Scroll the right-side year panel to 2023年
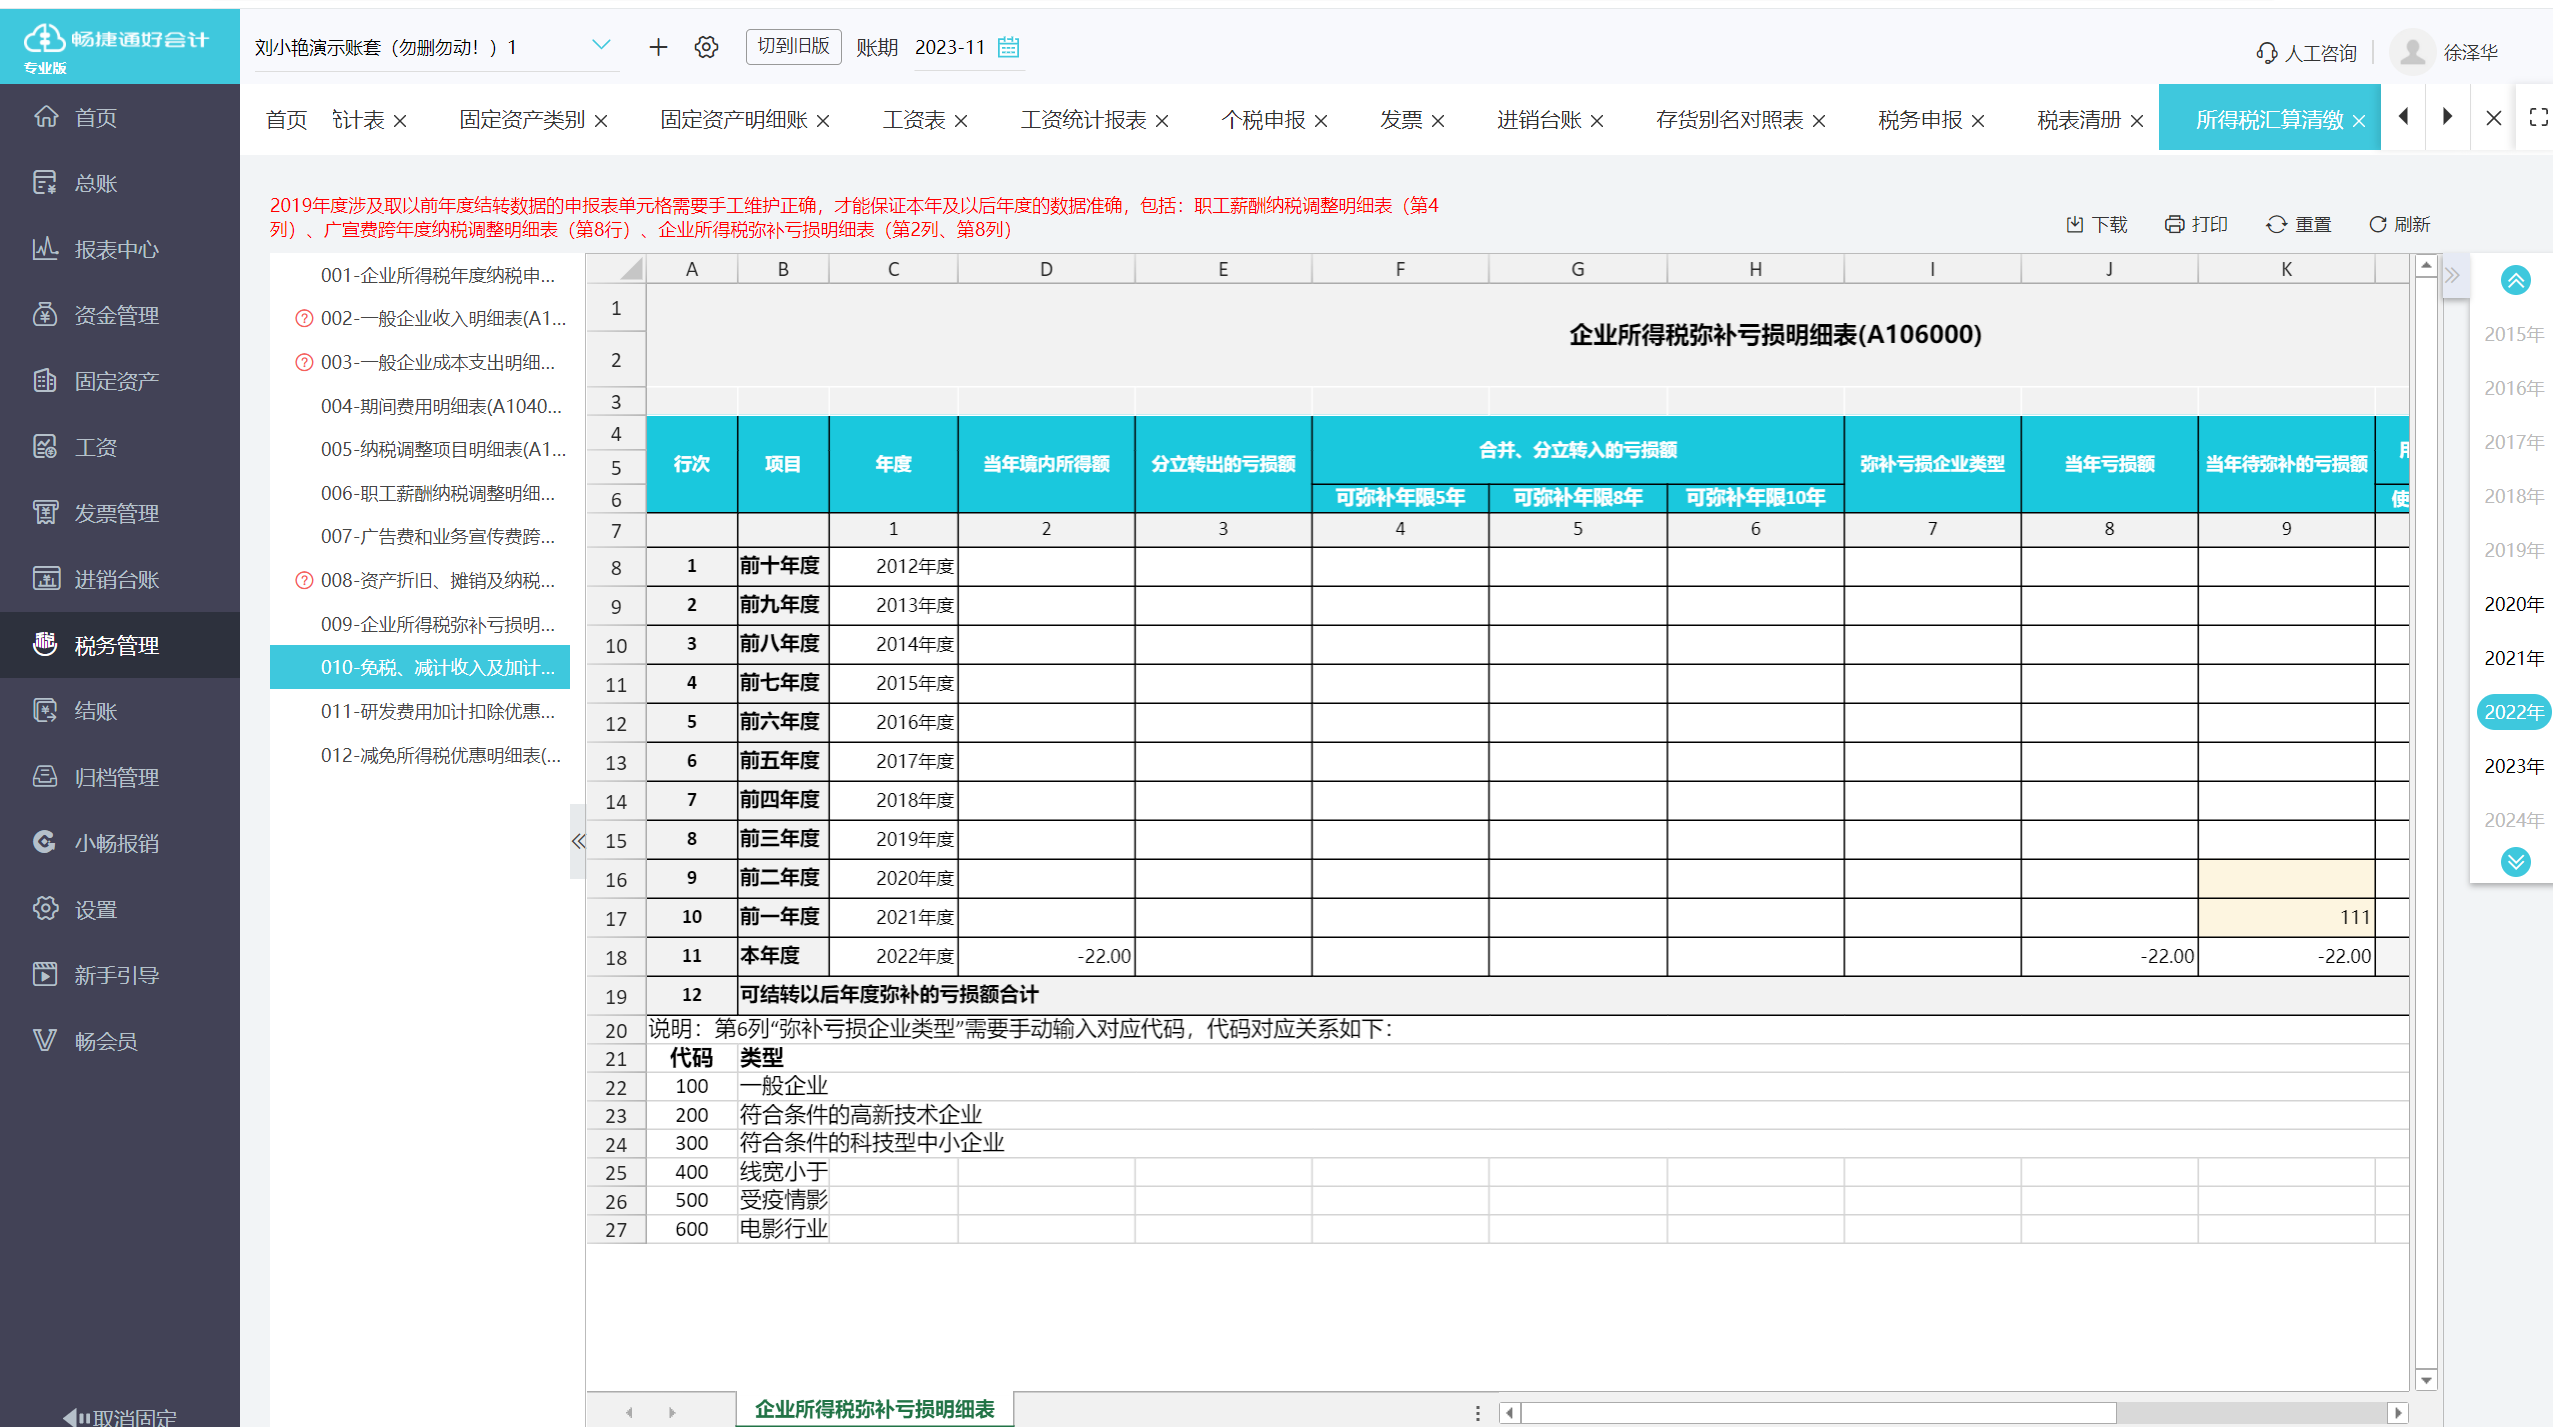The image size is (2553, 1427). coord(2514,764)
